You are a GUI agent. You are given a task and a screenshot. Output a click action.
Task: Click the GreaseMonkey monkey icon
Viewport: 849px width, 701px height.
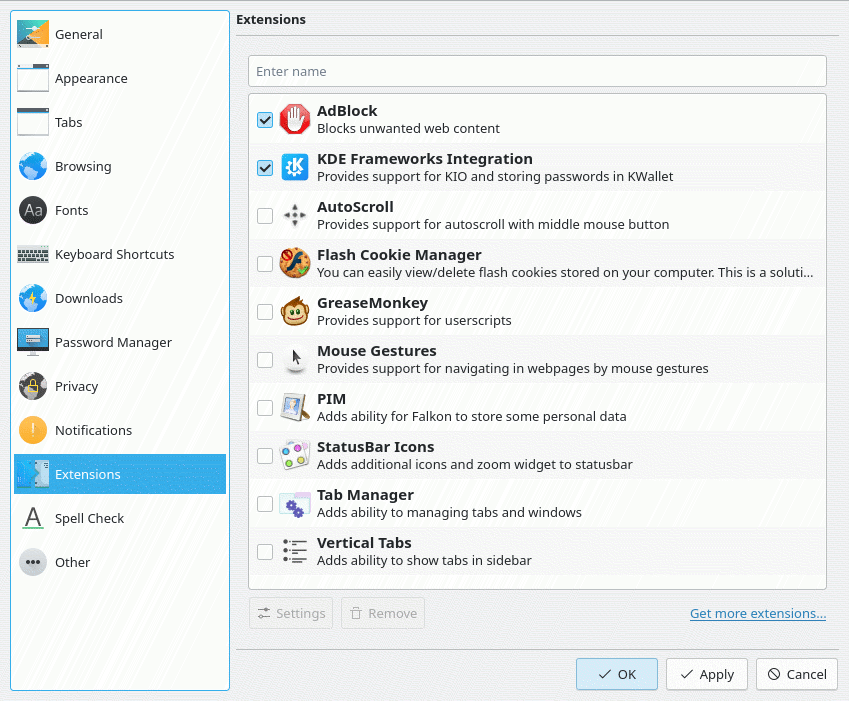coord(295,311)
